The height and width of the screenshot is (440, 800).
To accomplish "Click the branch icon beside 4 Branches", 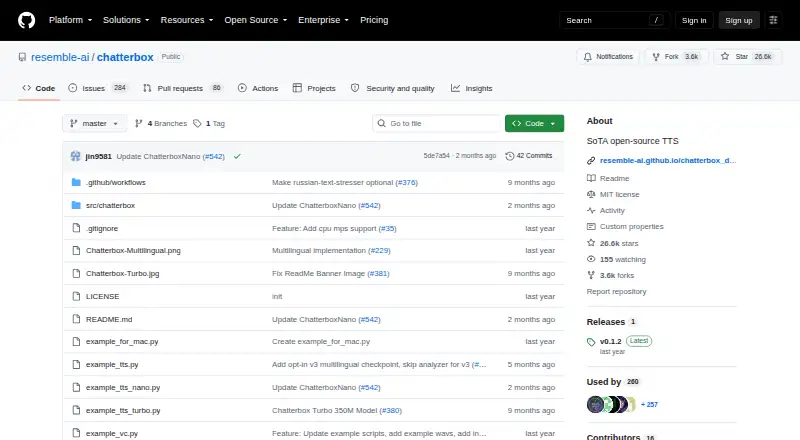I will (138, 124).
